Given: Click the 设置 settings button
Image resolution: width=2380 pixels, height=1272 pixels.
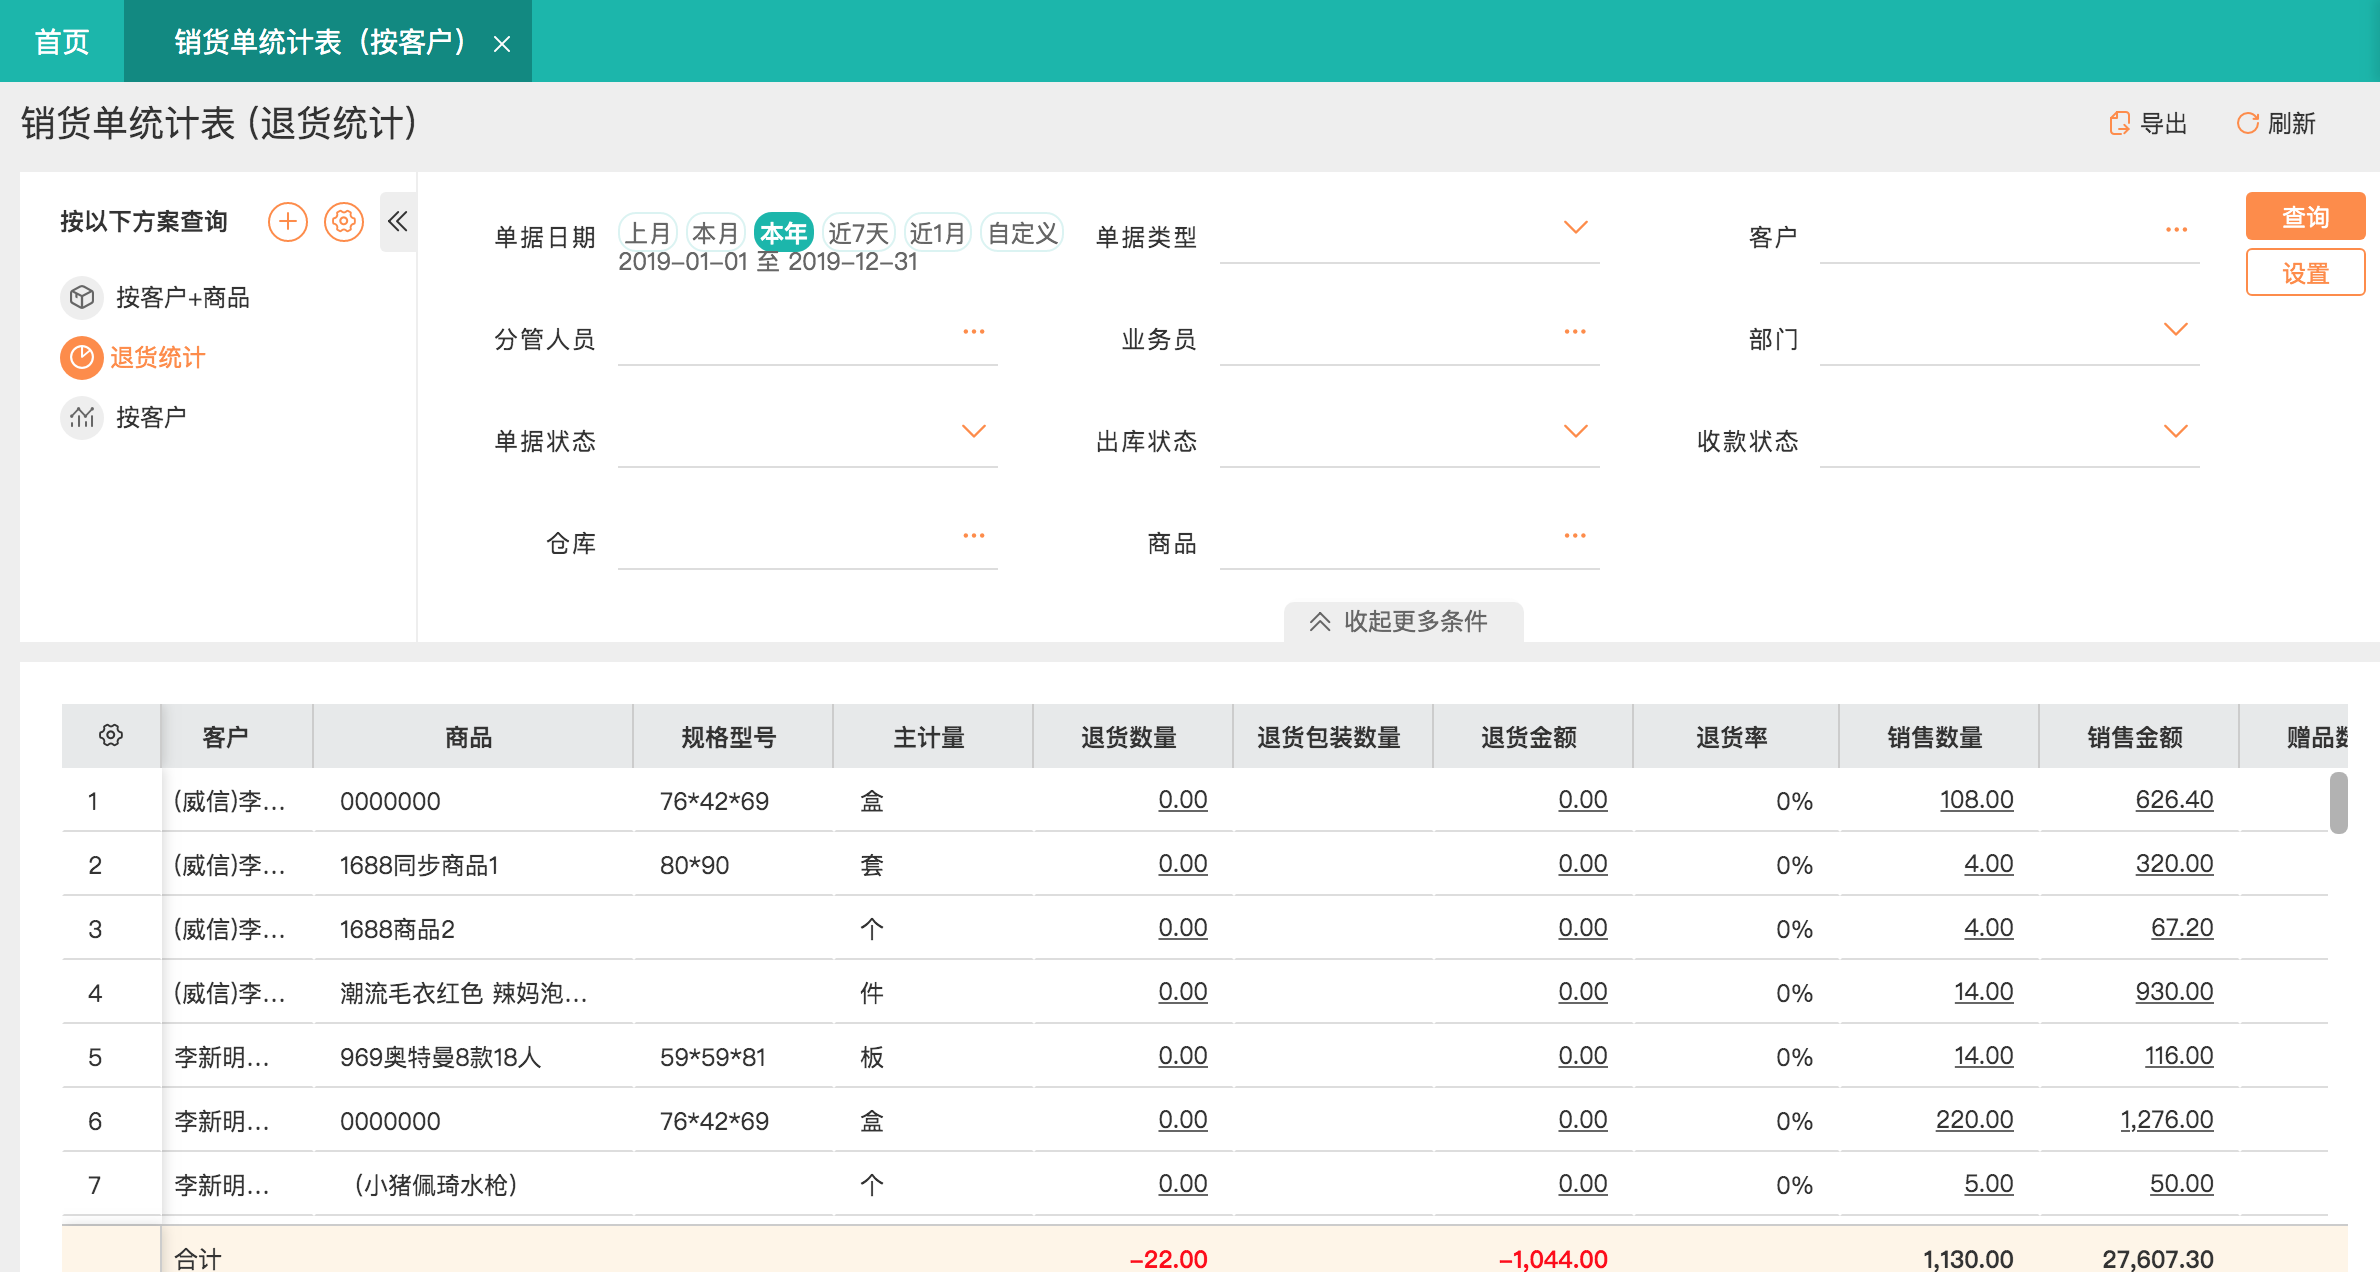Looking at the screenshot, I should [x=2303, y=275].
